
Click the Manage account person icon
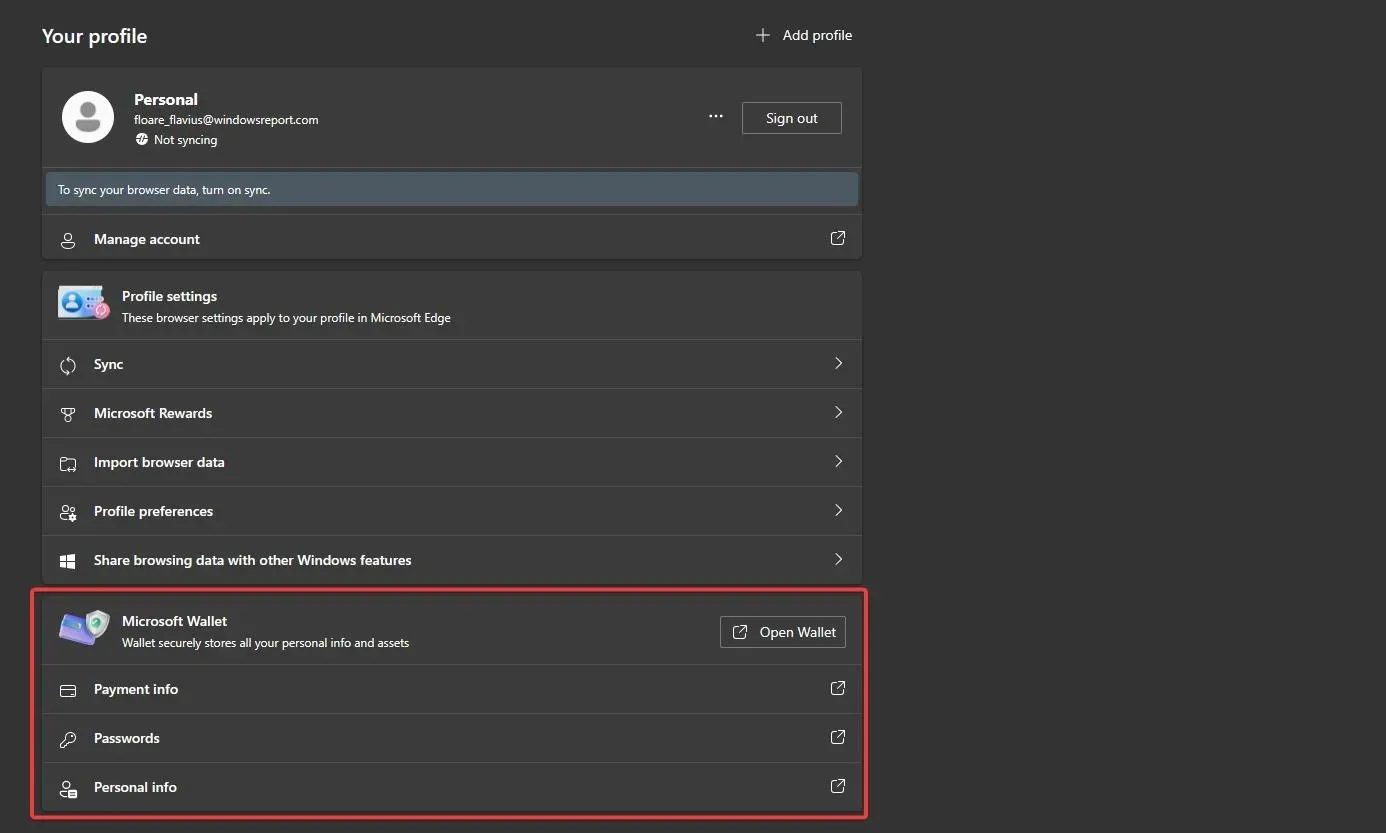[x=68, y=240]
